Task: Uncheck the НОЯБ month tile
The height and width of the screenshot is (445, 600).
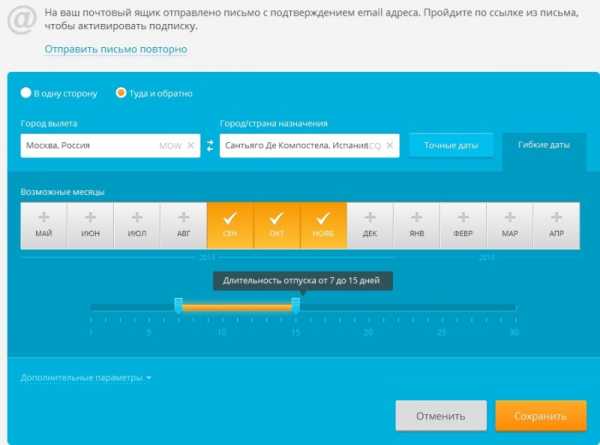Action: click(x=323, y=226)
